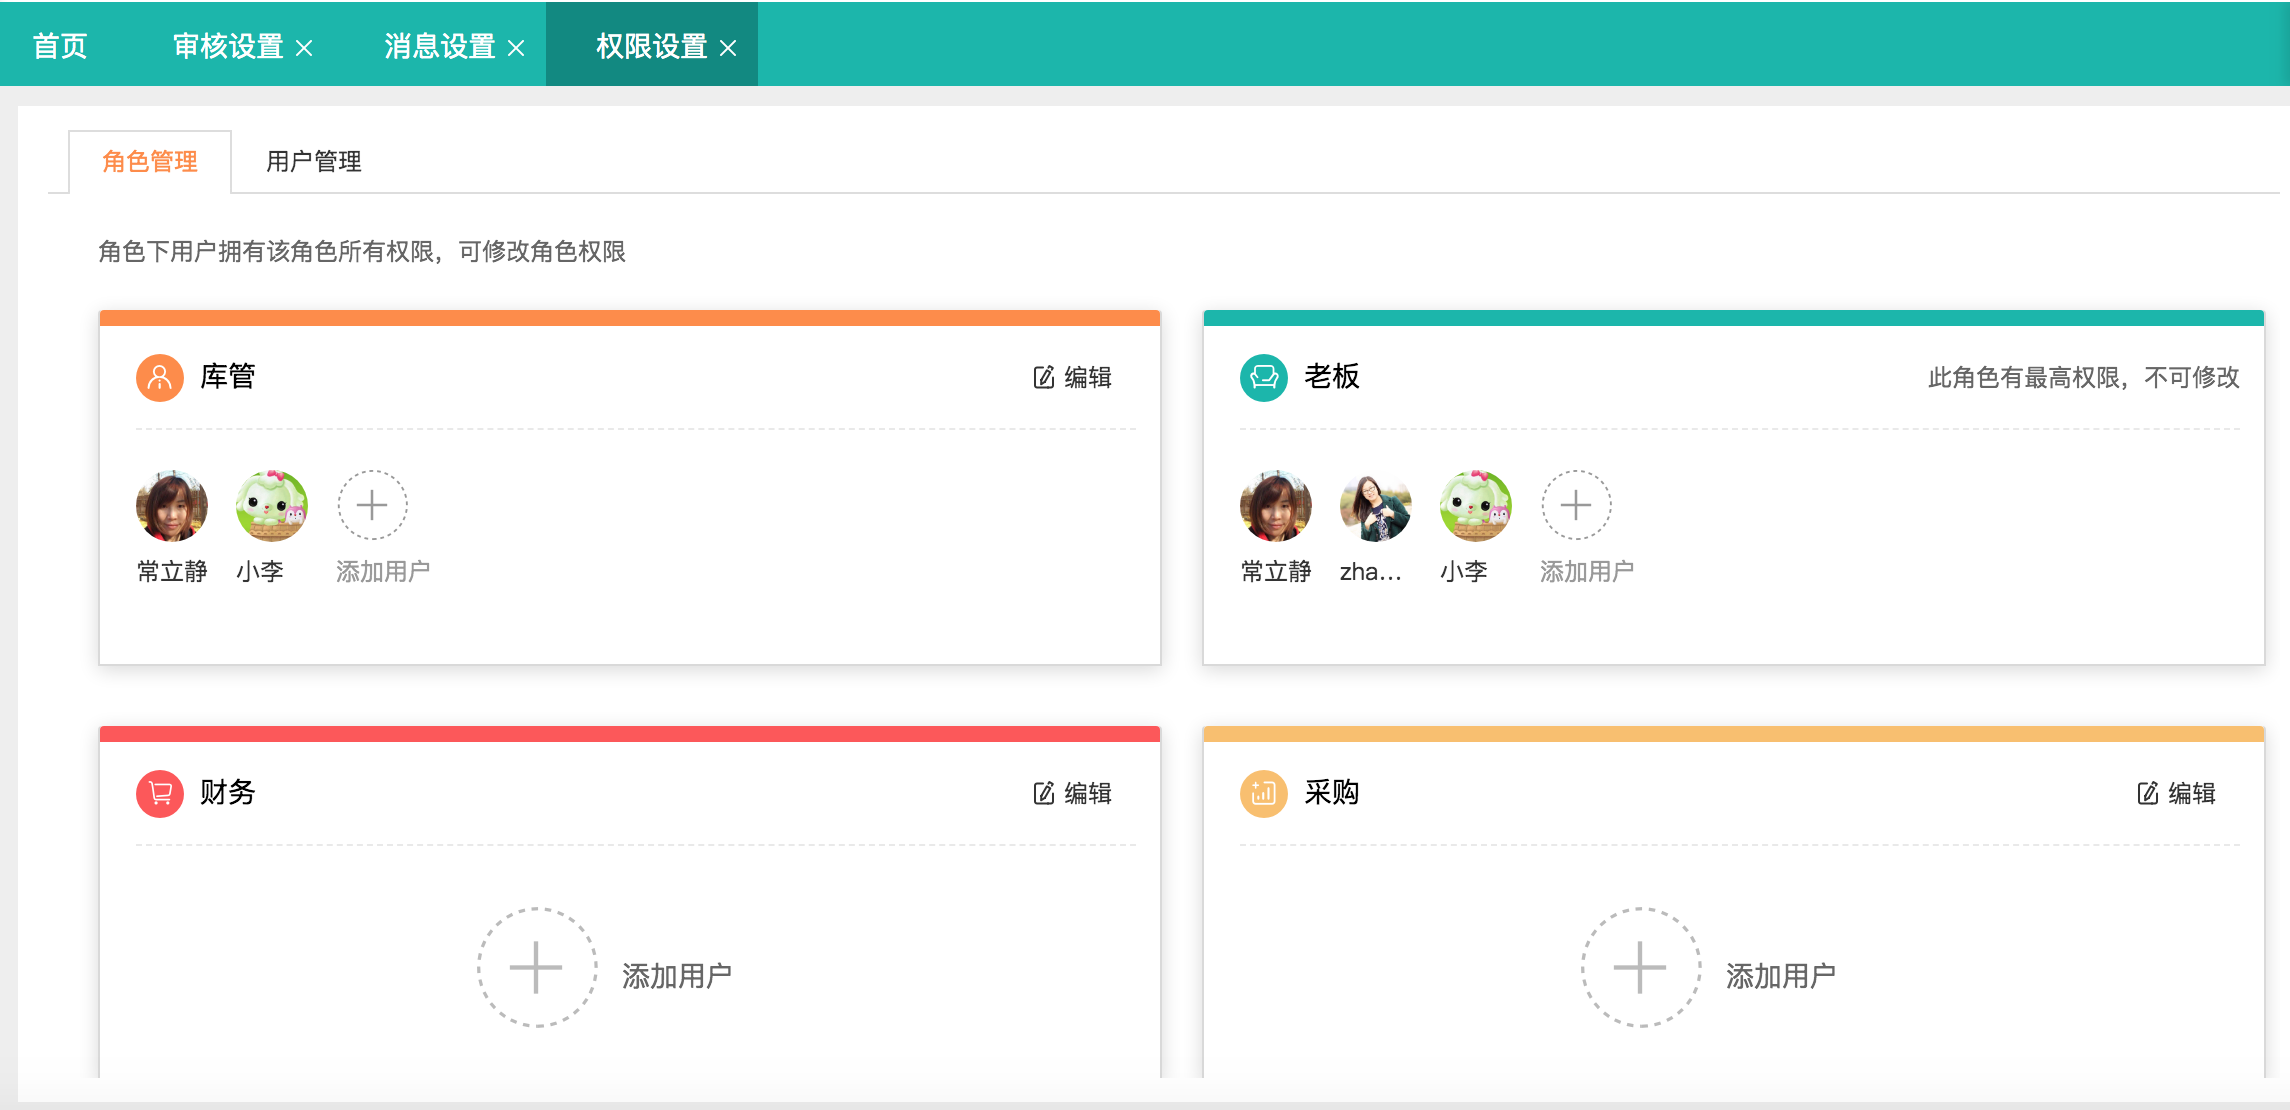Switch to 用户管理 tab
The width and height of the screenshot is (2290, 1110).
point(313,162)
